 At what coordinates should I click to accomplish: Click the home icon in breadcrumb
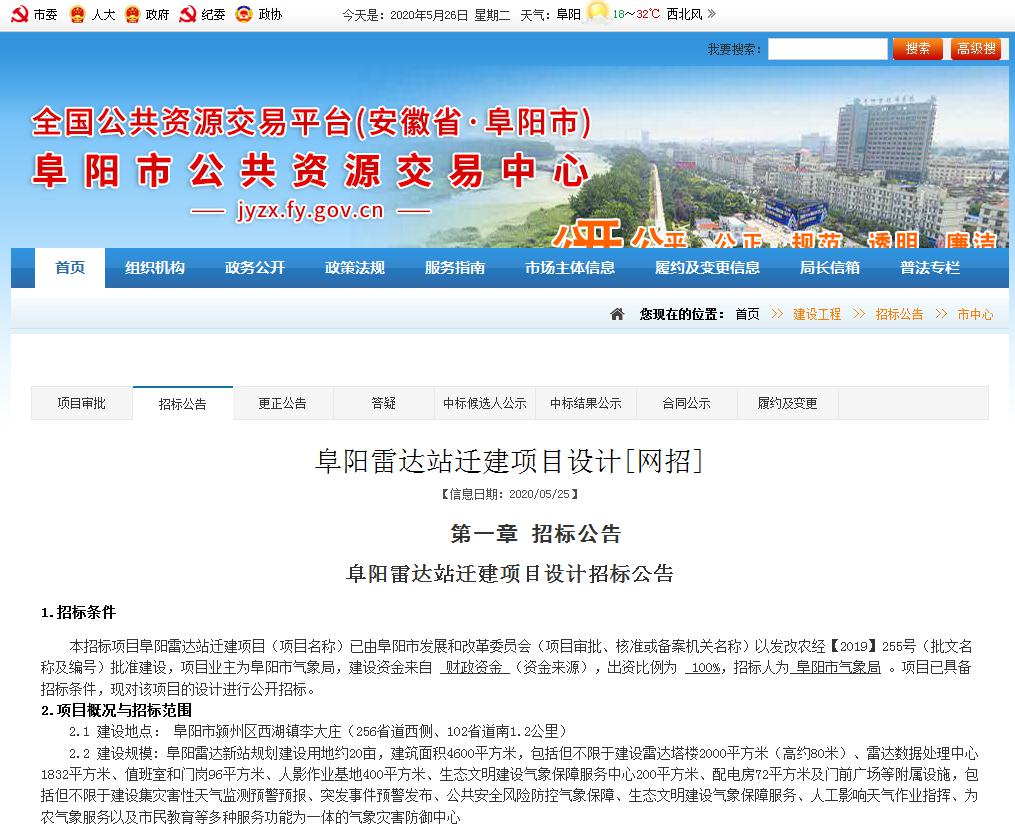click(617, 314)
